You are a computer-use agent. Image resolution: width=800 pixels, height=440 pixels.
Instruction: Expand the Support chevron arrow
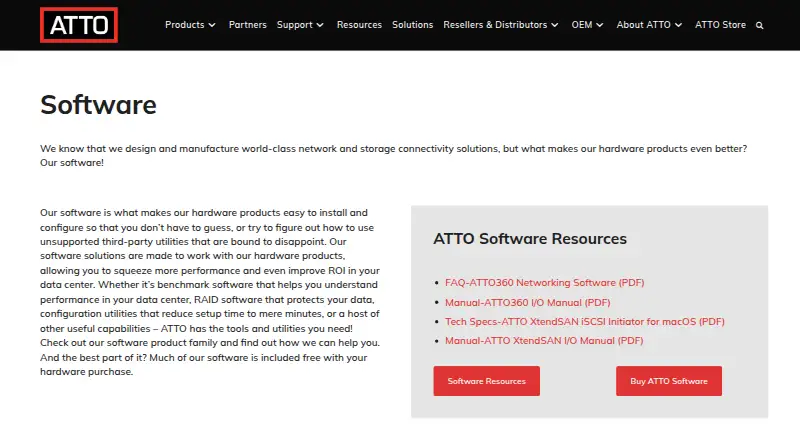point(320,25)
